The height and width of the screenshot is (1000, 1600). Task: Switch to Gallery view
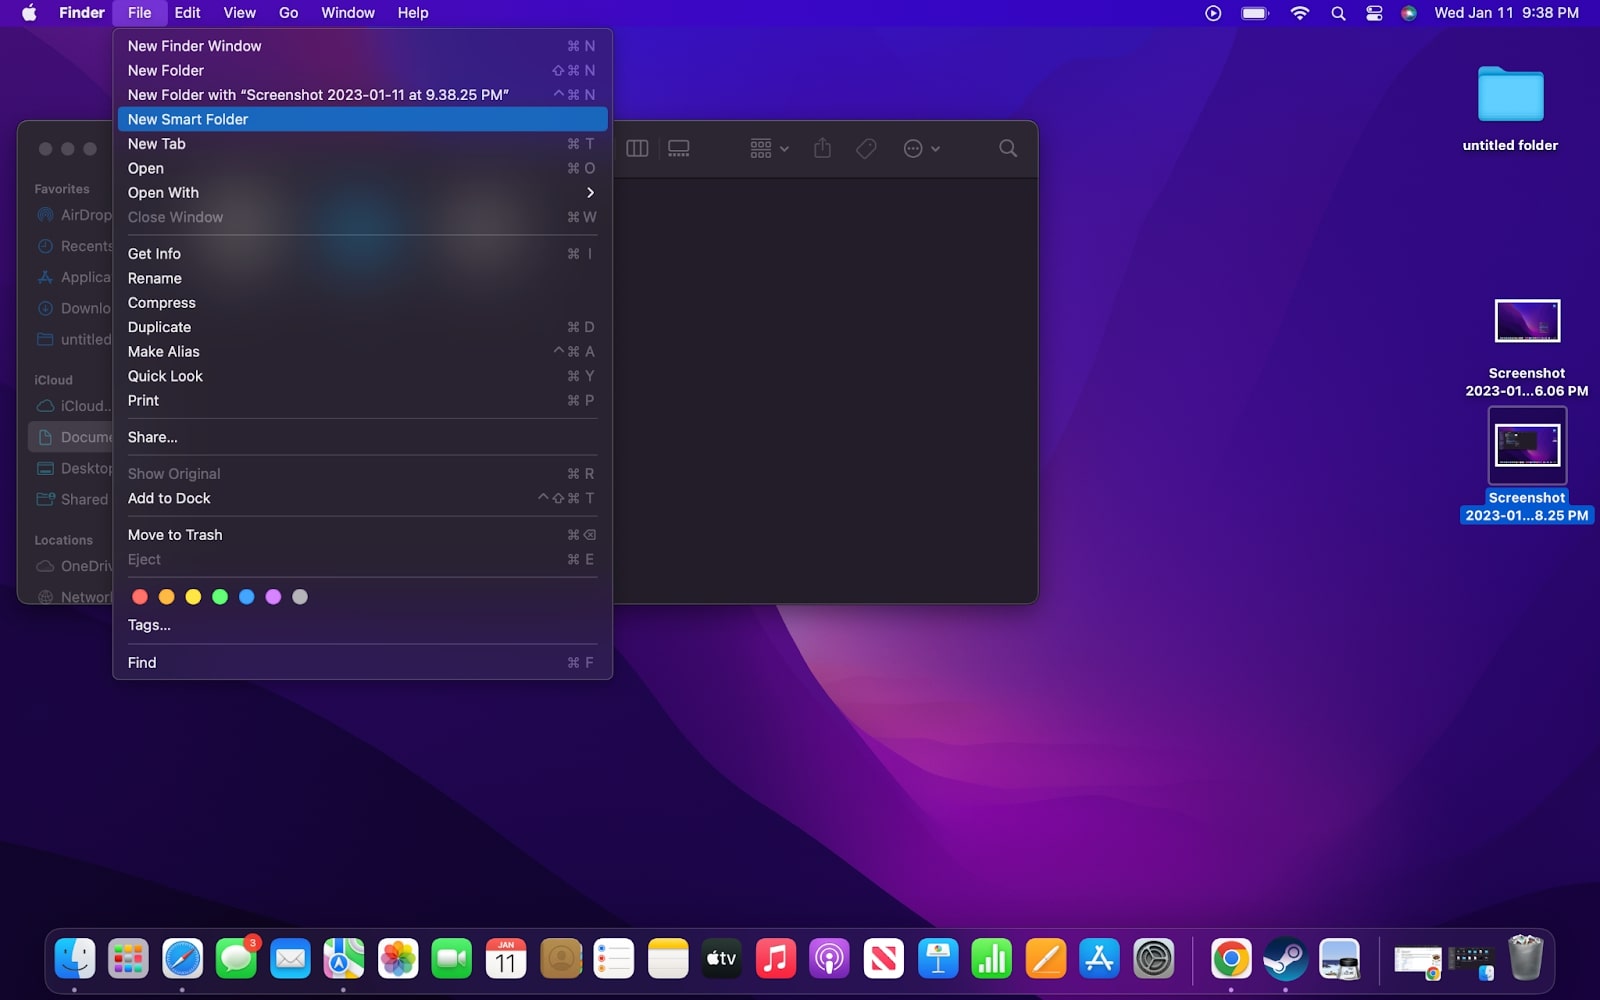(x=679, y=147)
